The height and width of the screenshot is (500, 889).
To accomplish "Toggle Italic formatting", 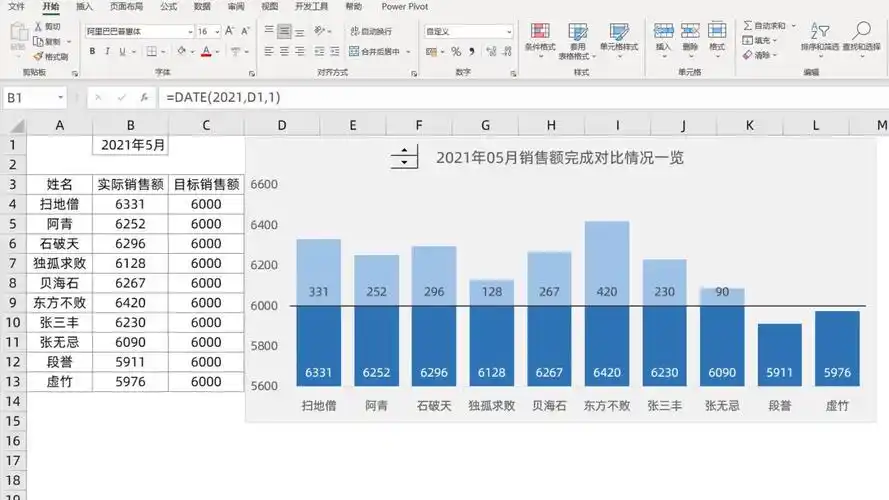I will (107, 51).
